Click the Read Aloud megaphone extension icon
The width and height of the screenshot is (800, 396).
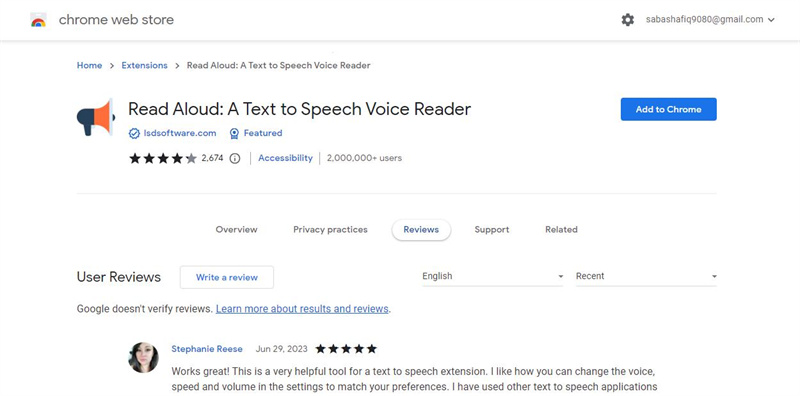tap(96, 117)
